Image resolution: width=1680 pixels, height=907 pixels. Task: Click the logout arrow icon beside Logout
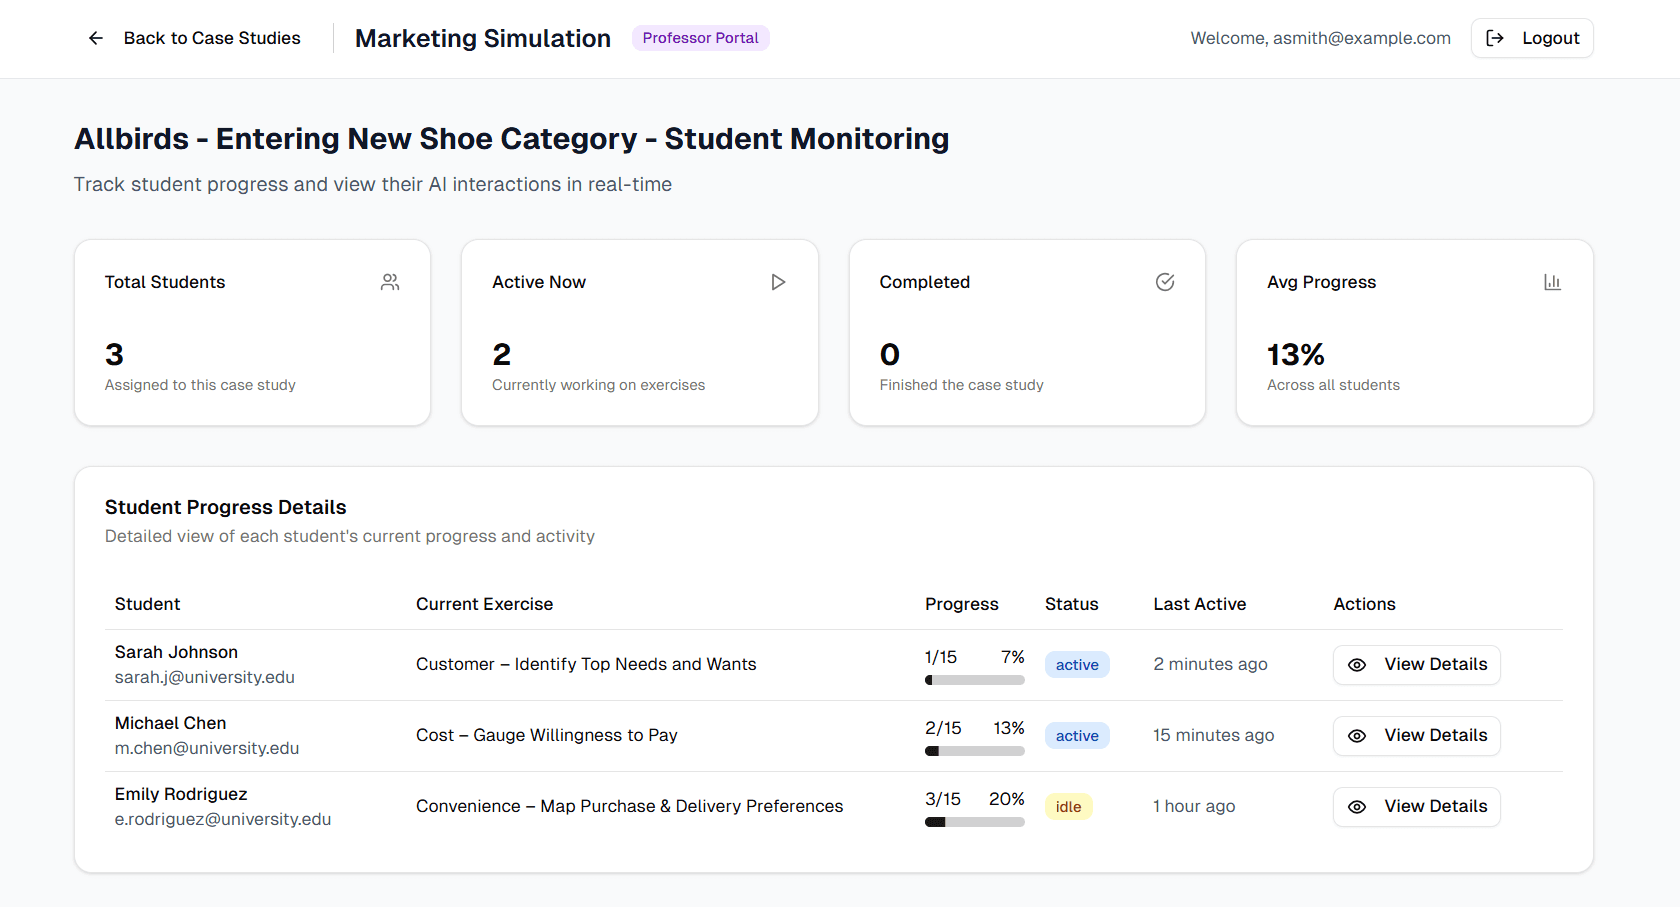(x=1496, y=37)
